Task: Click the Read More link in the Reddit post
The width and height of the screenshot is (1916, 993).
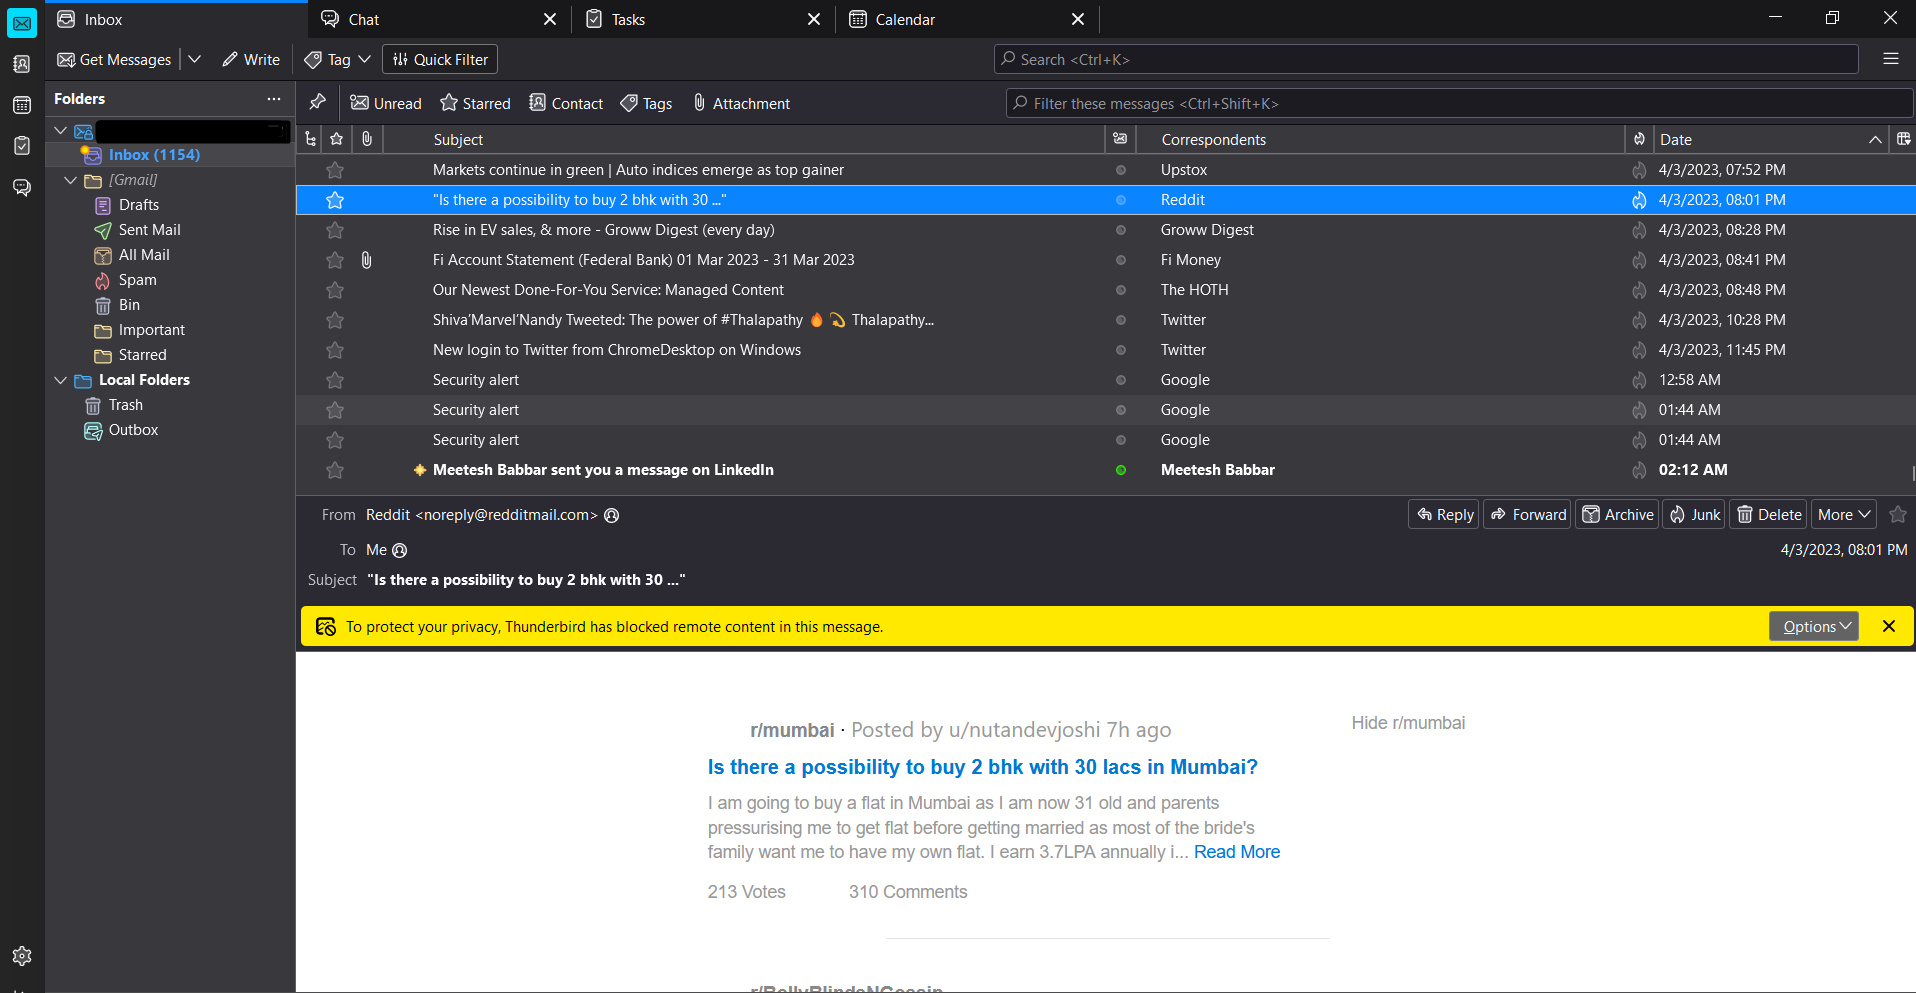Action: [x=1236, y=851]
